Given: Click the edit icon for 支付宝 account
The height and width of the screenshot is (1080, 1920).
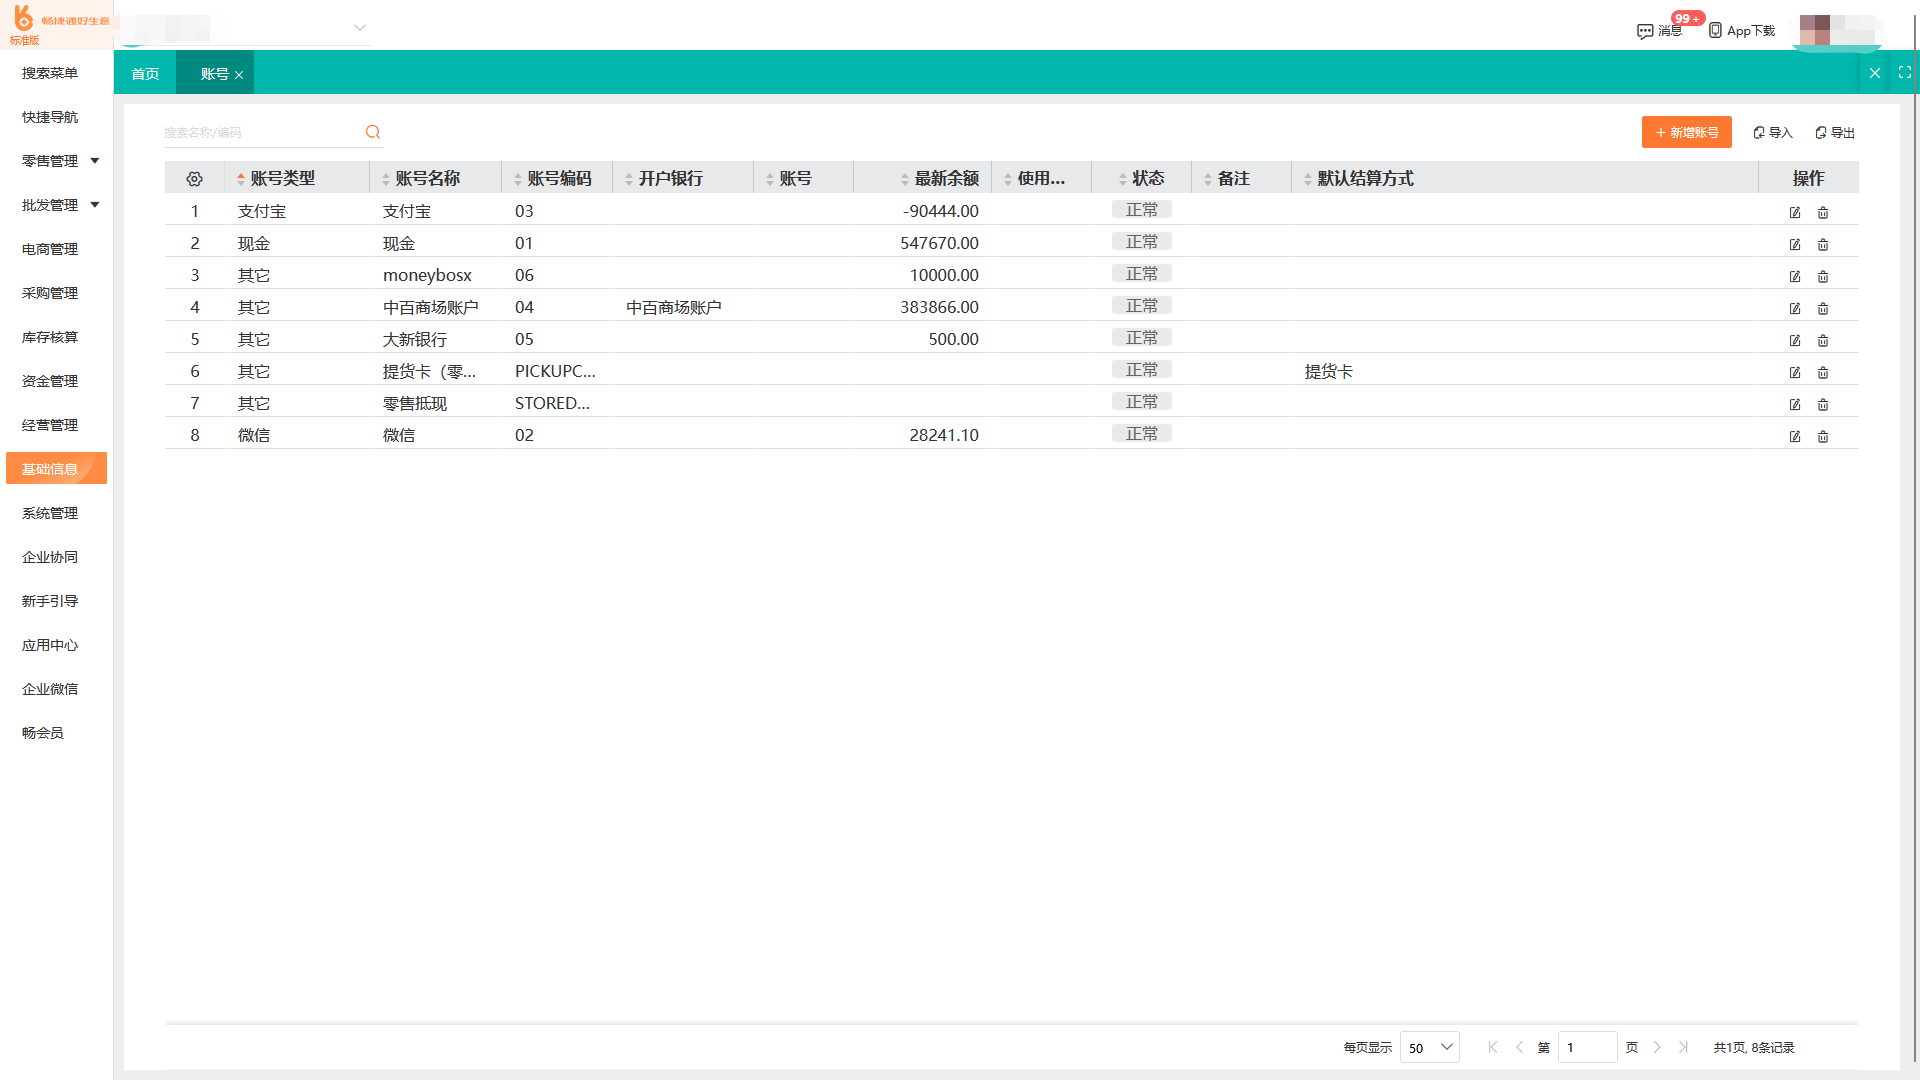Looking at the screenshot, I should pyautogui.click(x=1795, y=211).
